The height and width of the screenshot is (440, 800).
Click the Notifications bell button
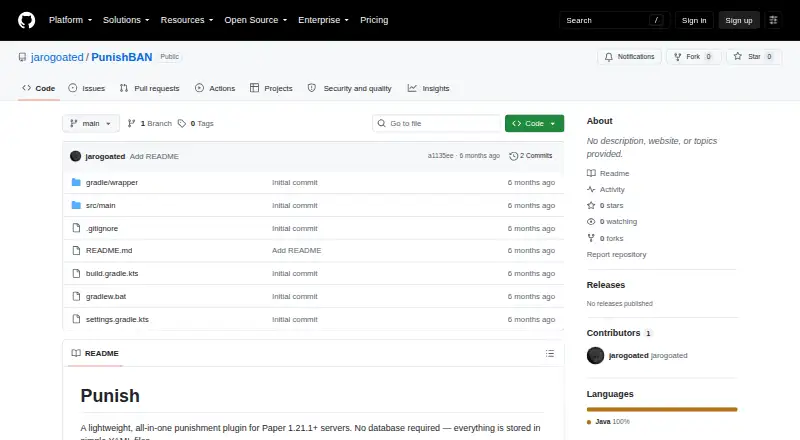point(630,57)
